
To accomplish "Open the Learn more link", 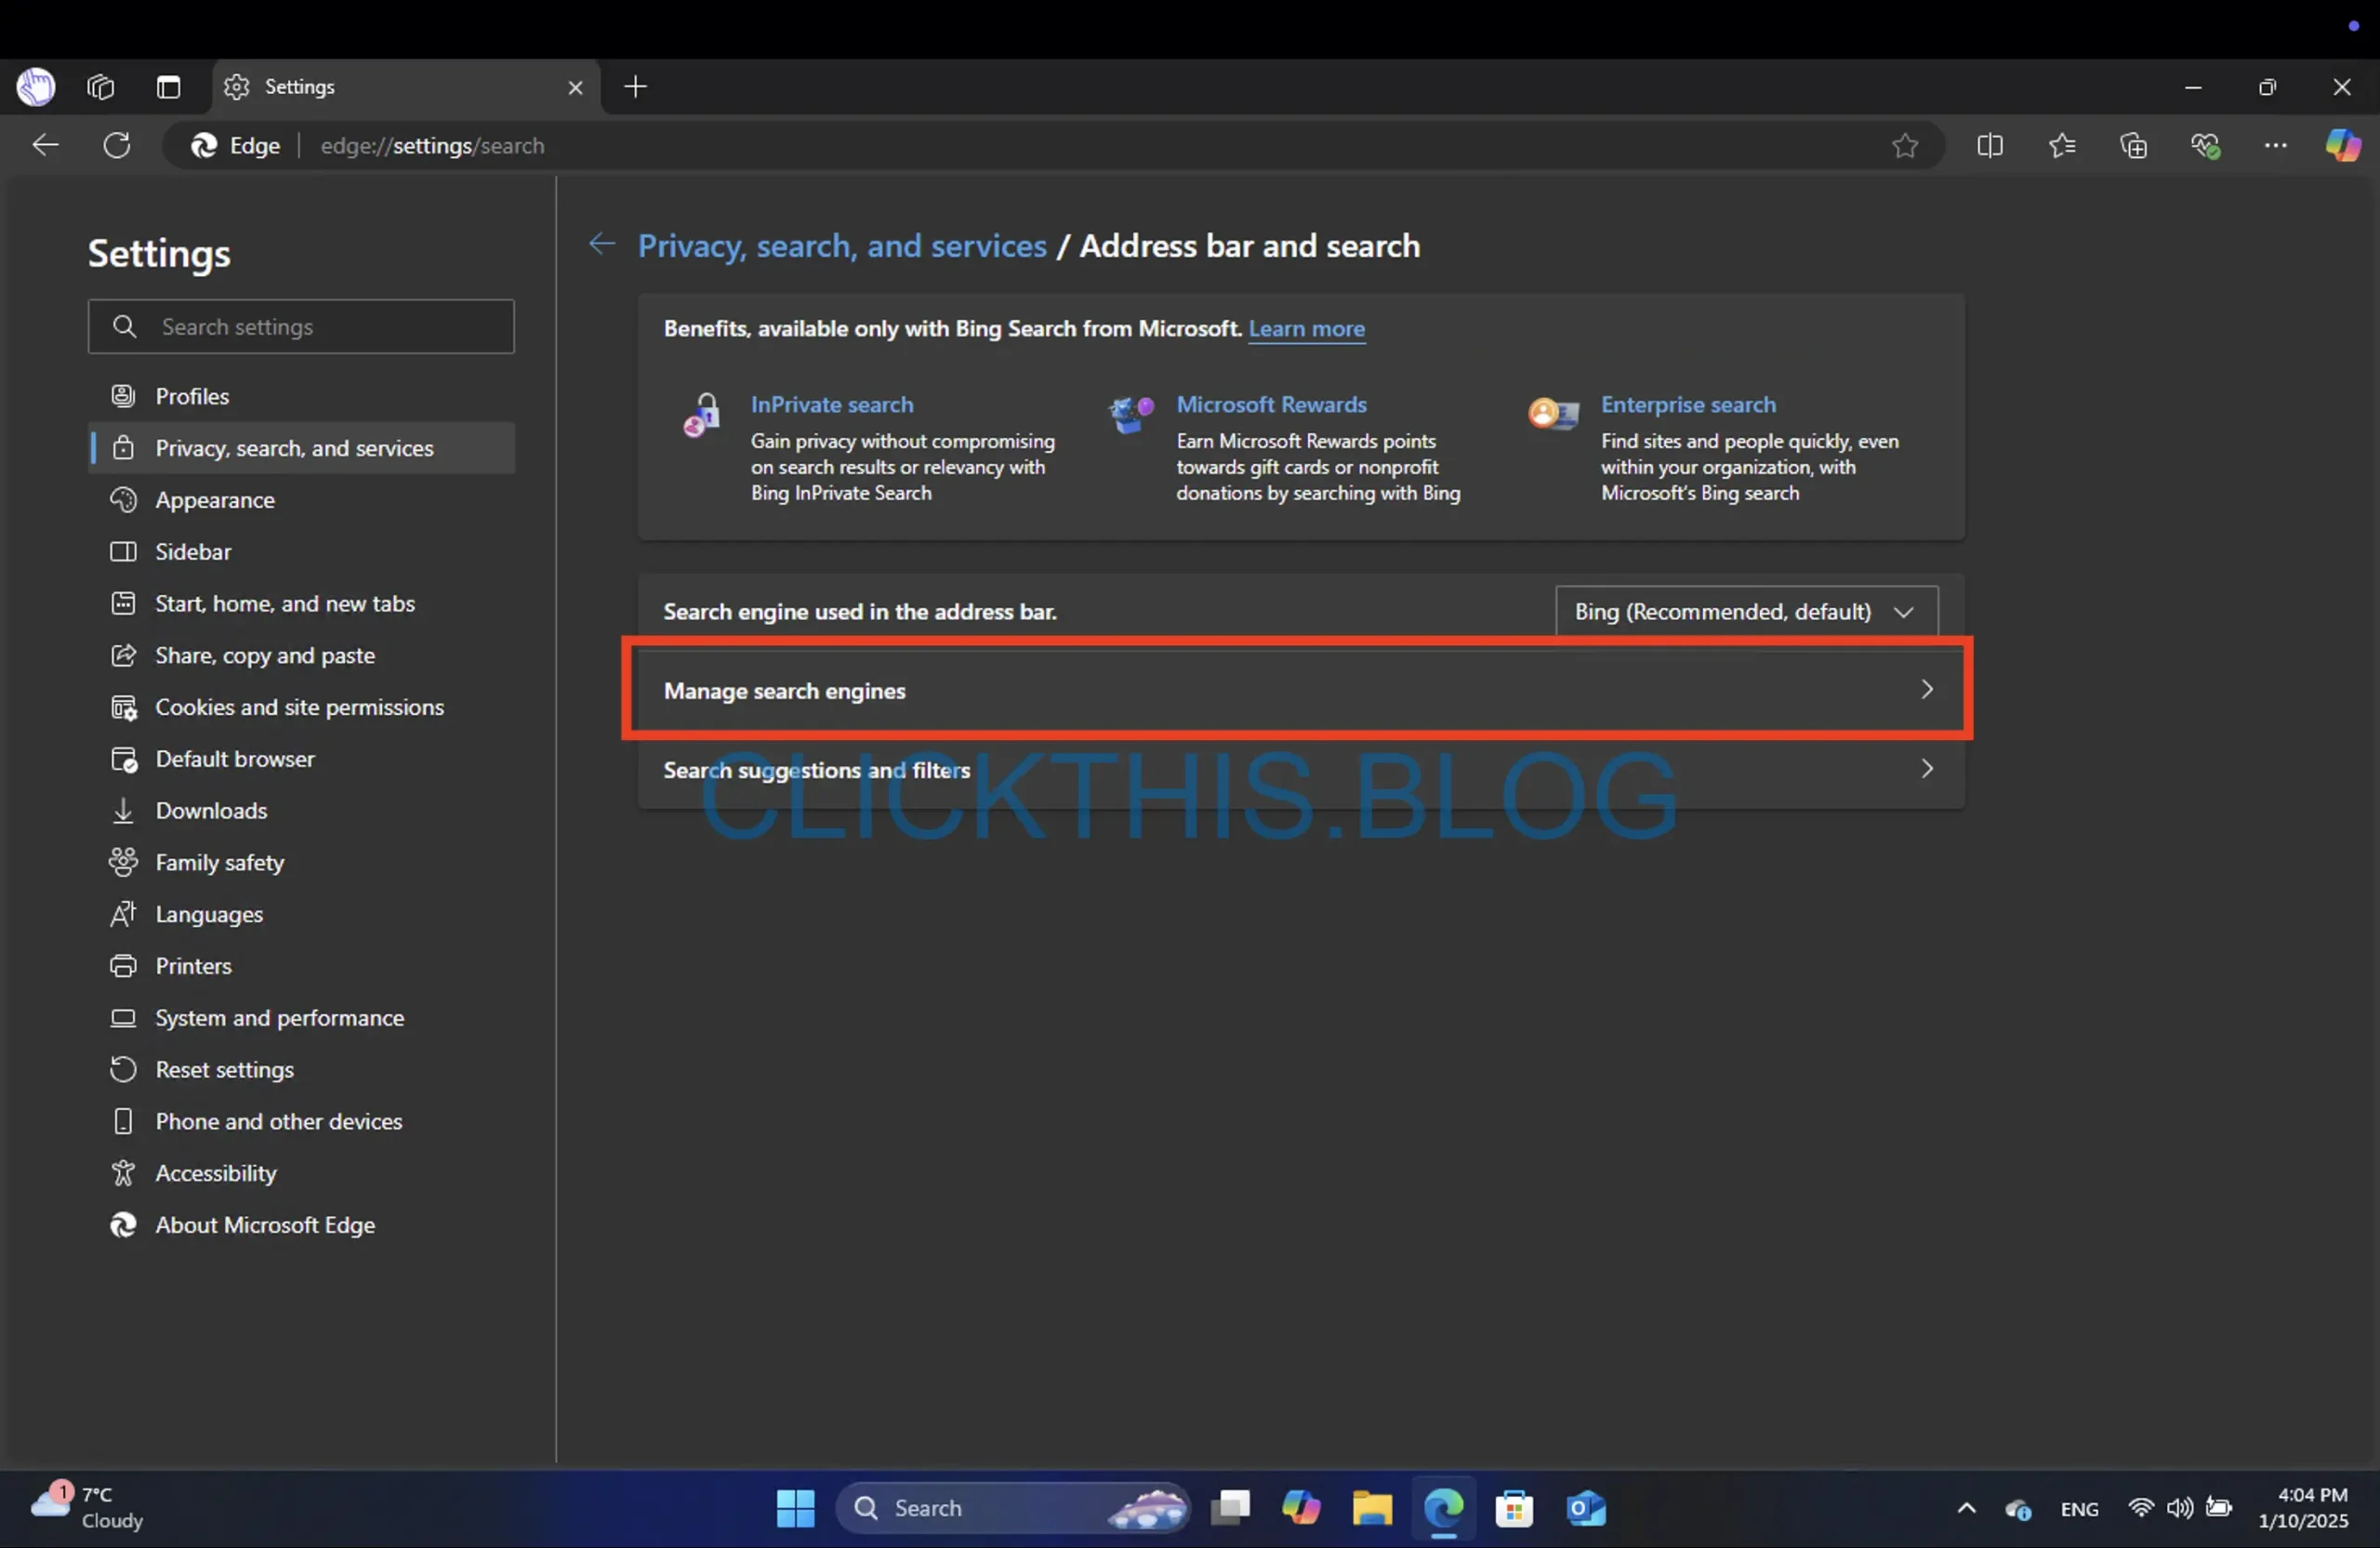I will click(1307, 329).
